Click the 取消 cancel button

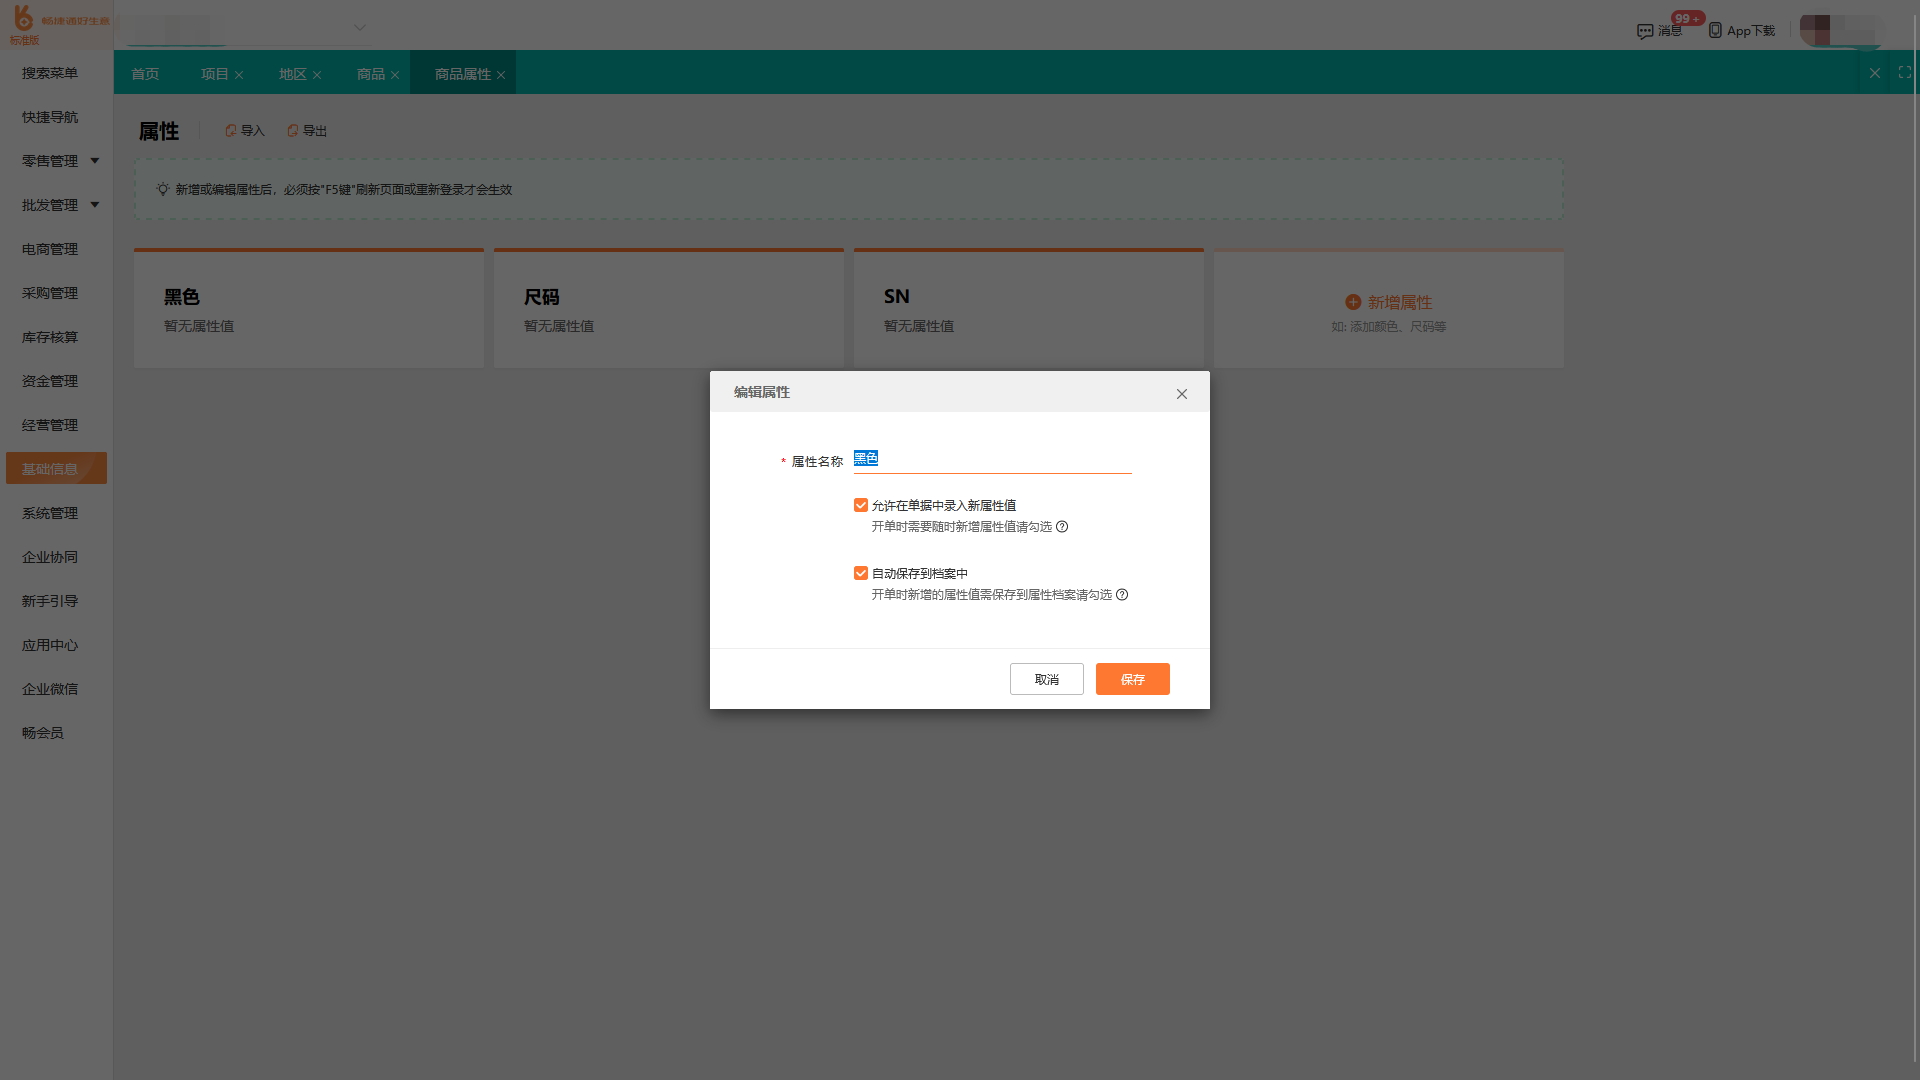[1046, 678]
